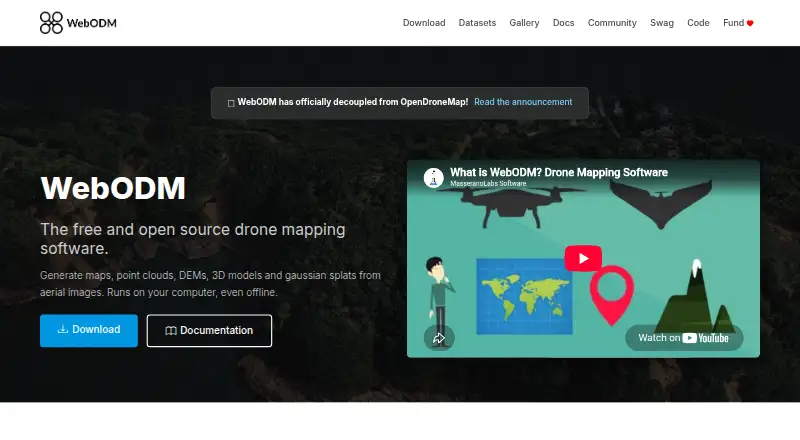Image resolution: width=800 pixels, height=440 pixels.
Task: Click the world map in video thumbnail
Action: coord(524,297)
